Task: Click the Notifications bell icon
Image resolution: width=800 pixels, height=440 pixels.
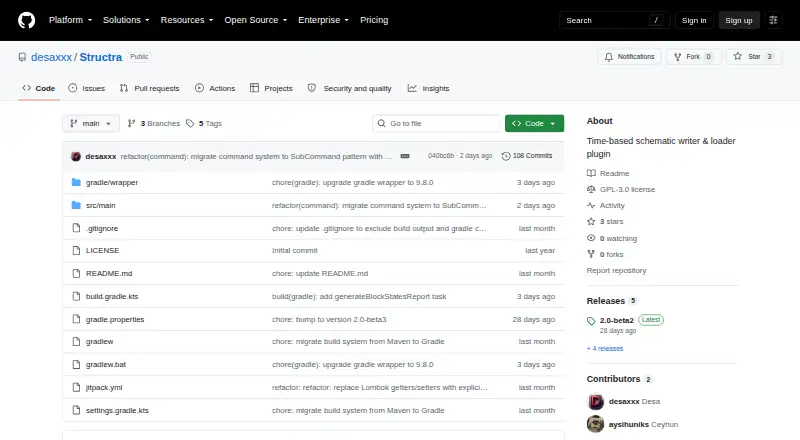Action: [x=609, y=57]
